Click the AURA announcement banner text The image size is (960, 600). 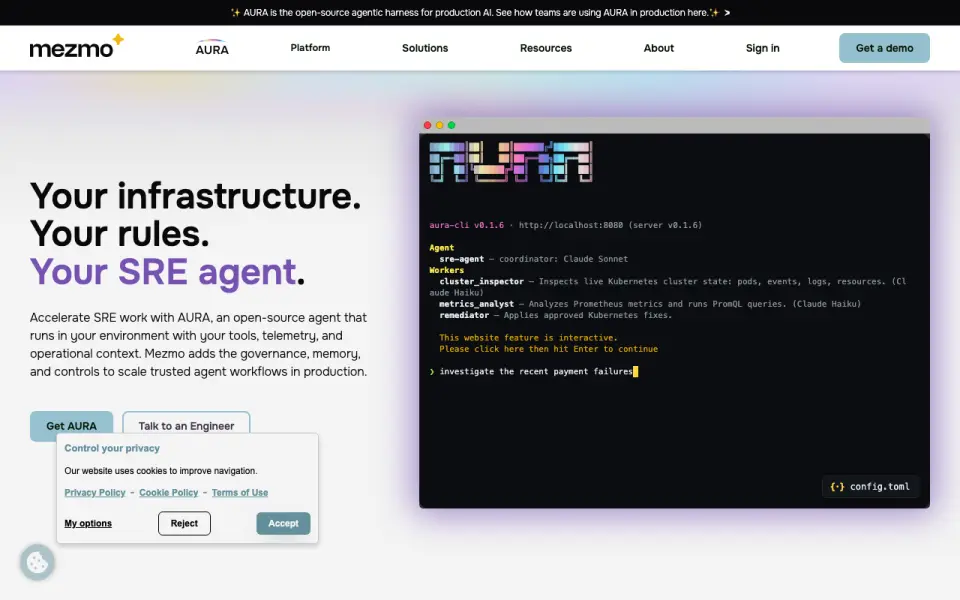pos(476,12)
